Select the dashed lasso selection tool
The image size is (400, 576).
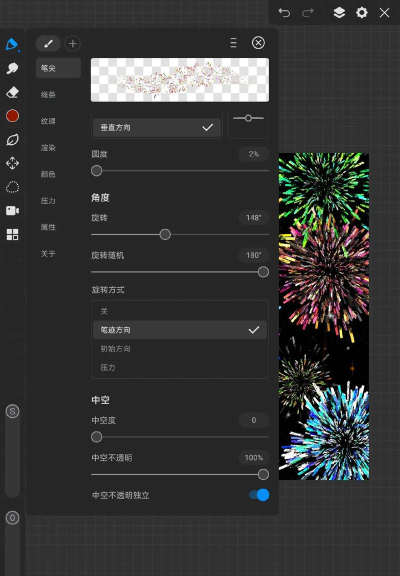tap(12, 187)
